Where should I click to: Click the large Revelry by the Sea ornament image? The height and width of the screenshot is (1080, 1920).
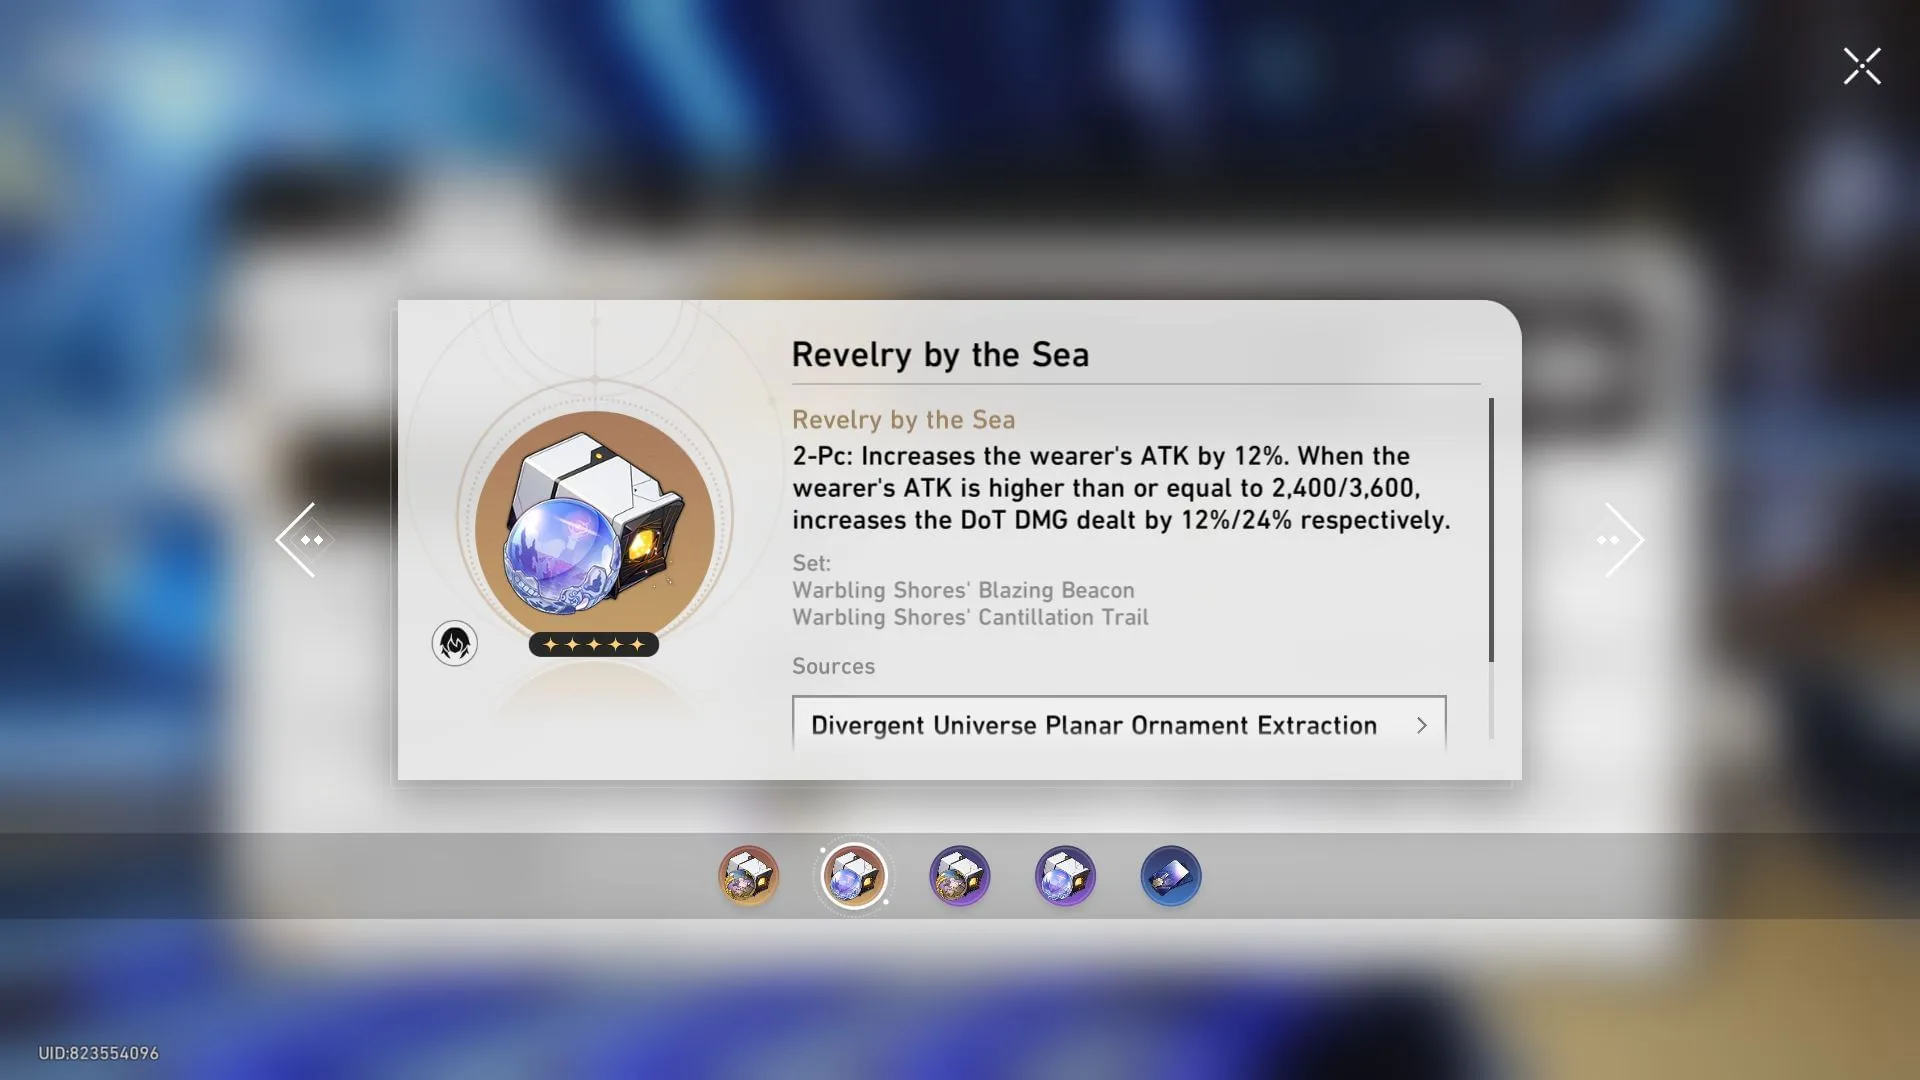tap(595, 524)
